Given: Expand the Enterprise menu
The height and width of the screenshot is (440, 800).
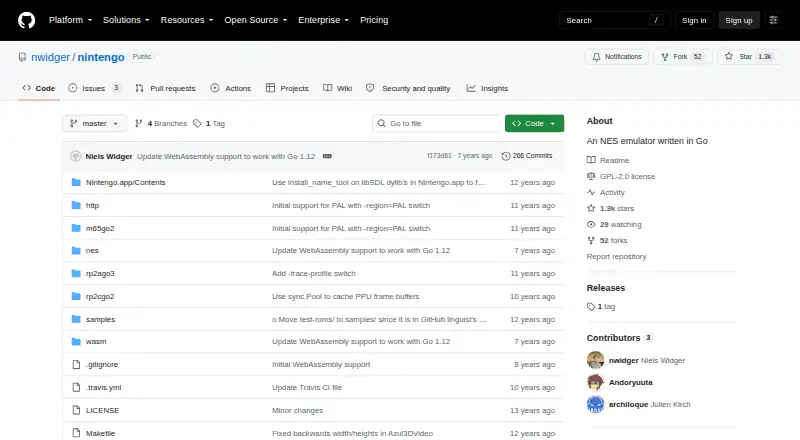Looking at the screenshot, I should (x=323, y=20).
